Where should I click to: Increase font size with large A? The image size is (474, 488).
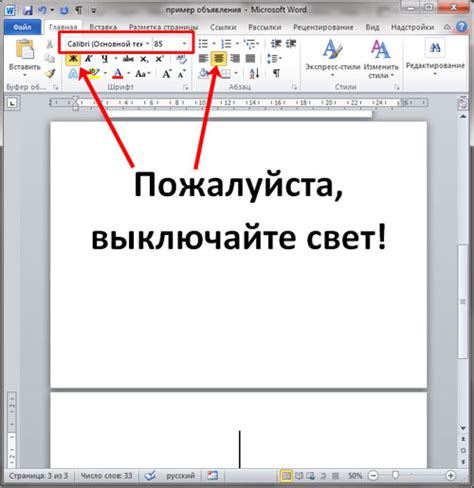pos(166,74)
